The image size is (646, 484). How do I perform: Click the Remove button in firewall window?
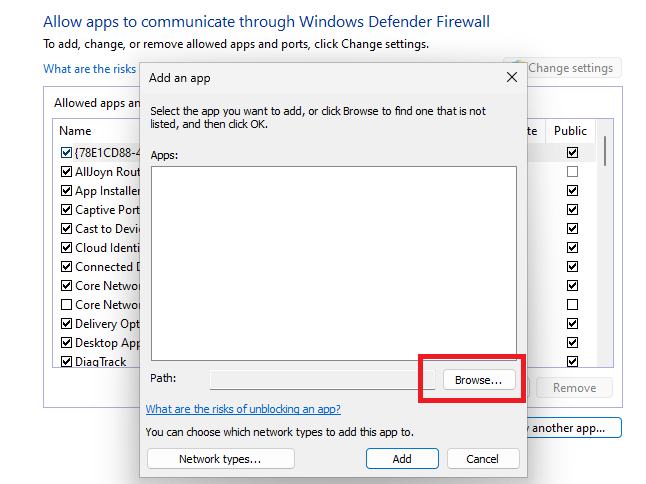click(574, 388)
